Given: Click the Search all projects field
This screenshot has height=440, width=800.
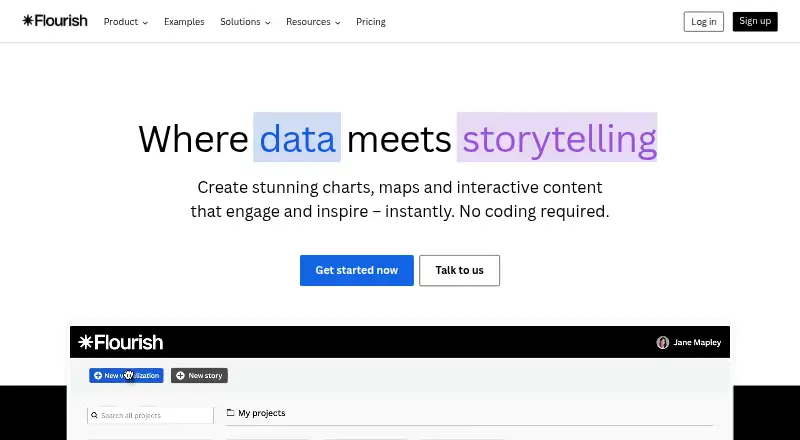Looking at the screenshot, I should (151, 415).
